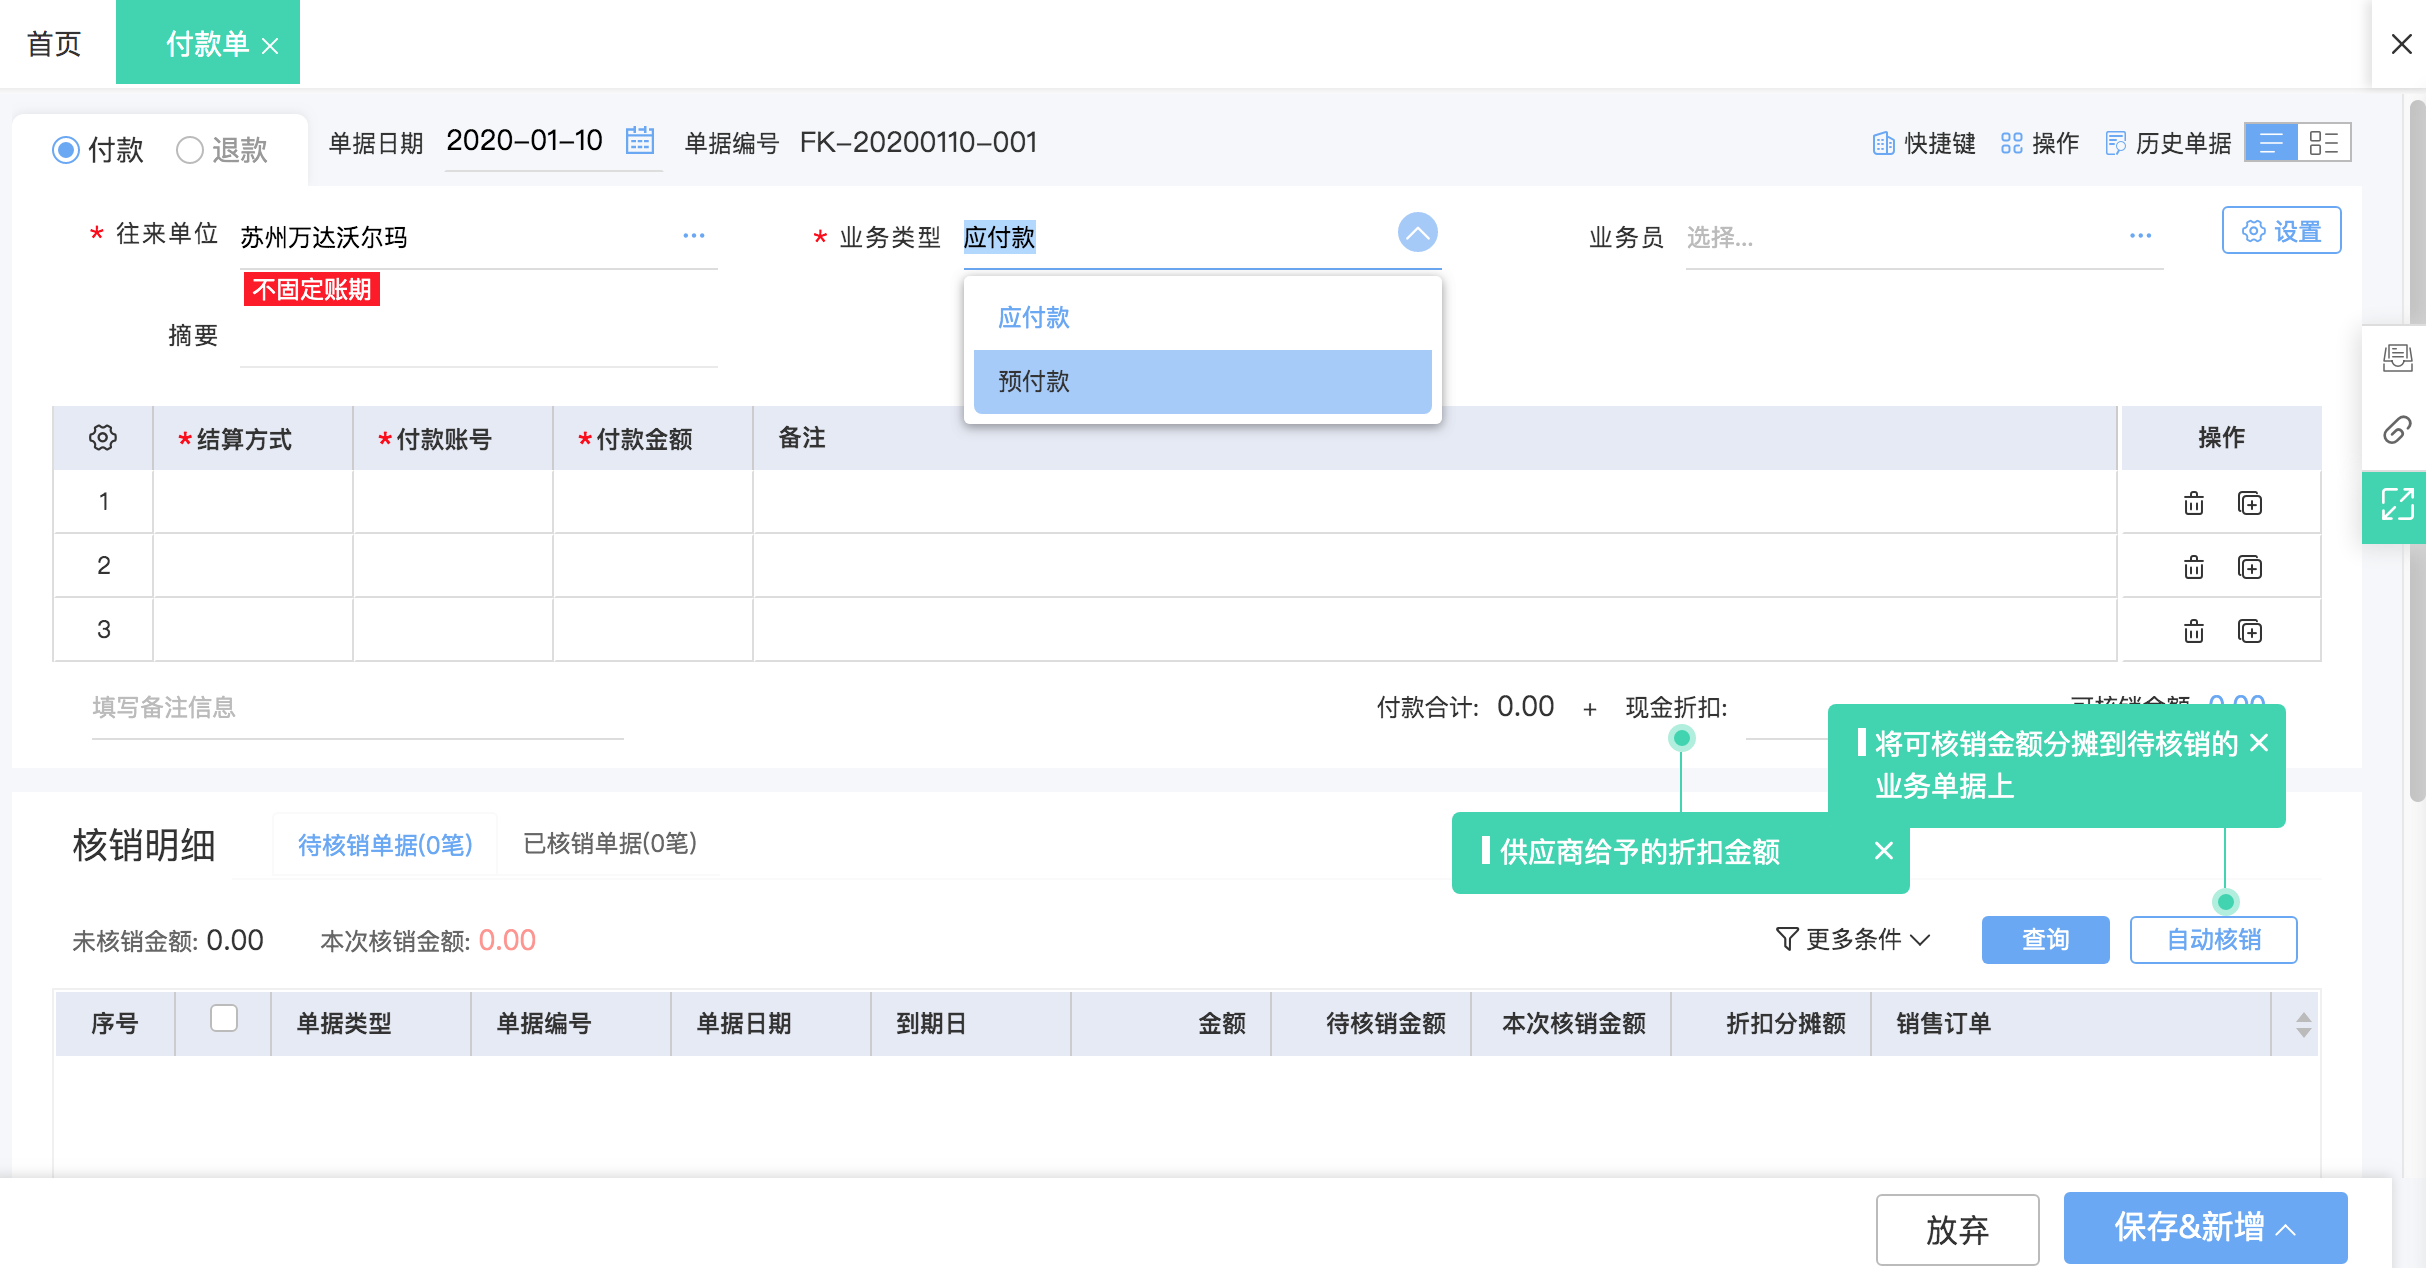
Task: Click the grid view toggle icon
Action: 2323,143
